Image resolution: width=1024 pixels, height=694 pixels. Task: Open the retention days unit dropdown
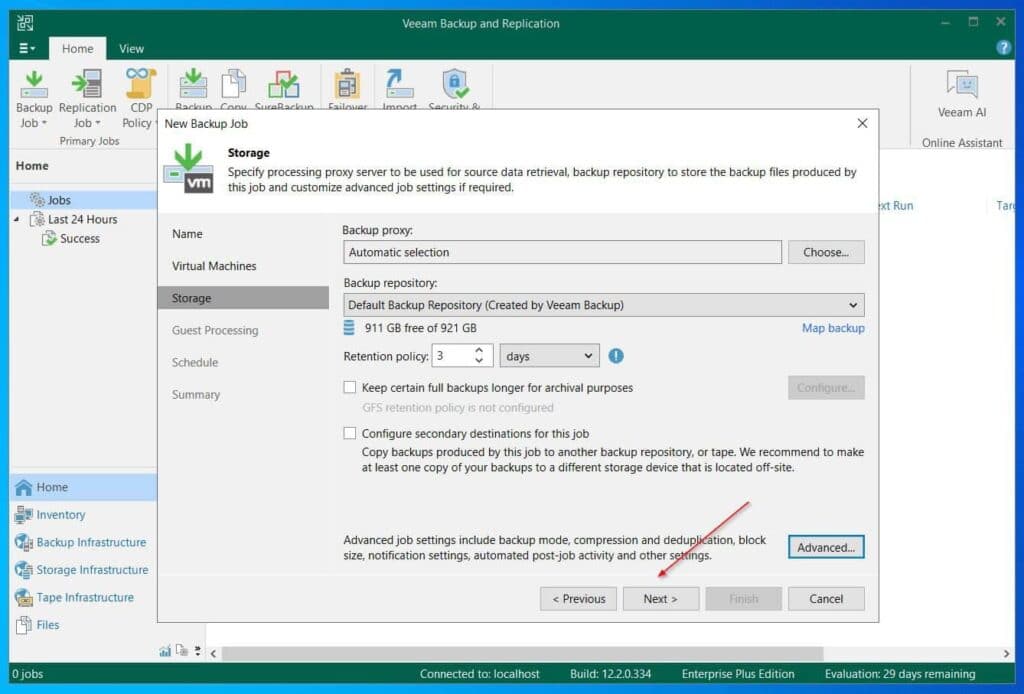(549, 356)
